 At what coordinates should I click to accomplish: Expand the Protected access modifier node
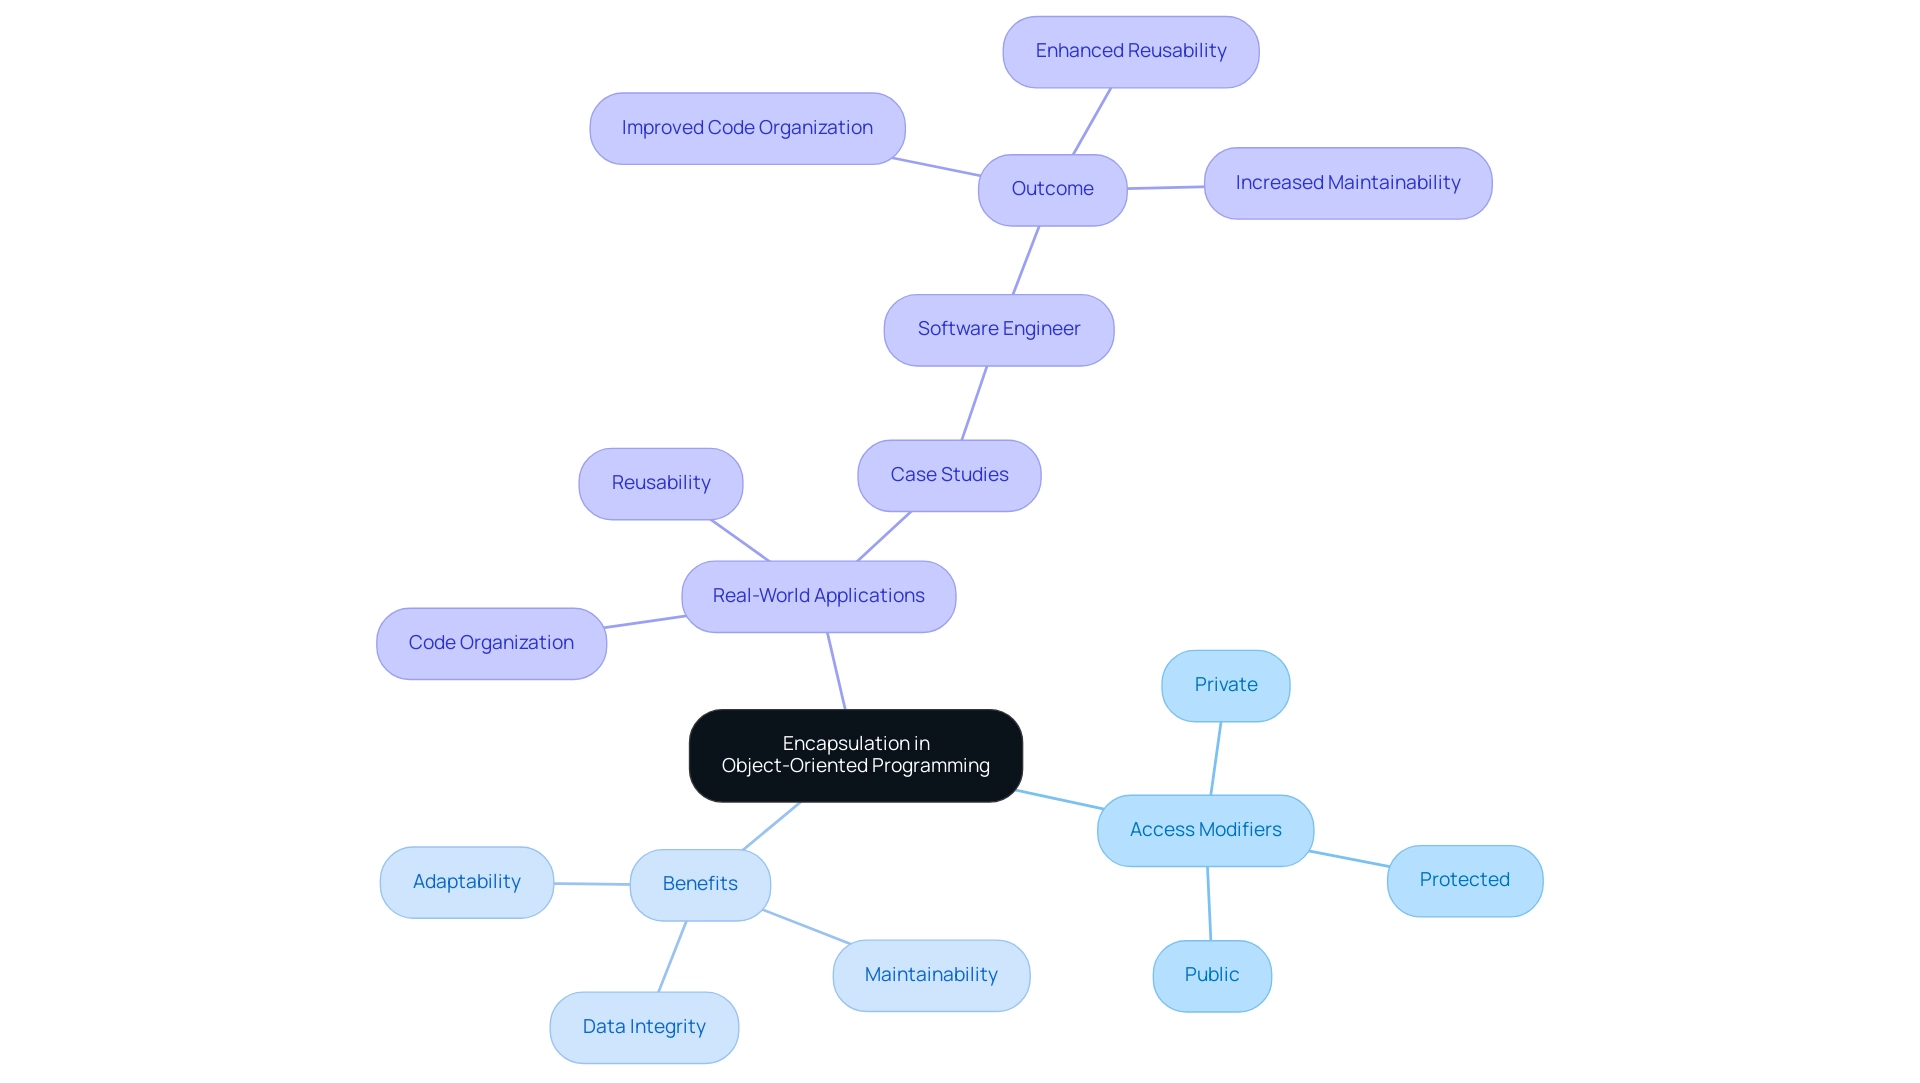(1465, 880)
